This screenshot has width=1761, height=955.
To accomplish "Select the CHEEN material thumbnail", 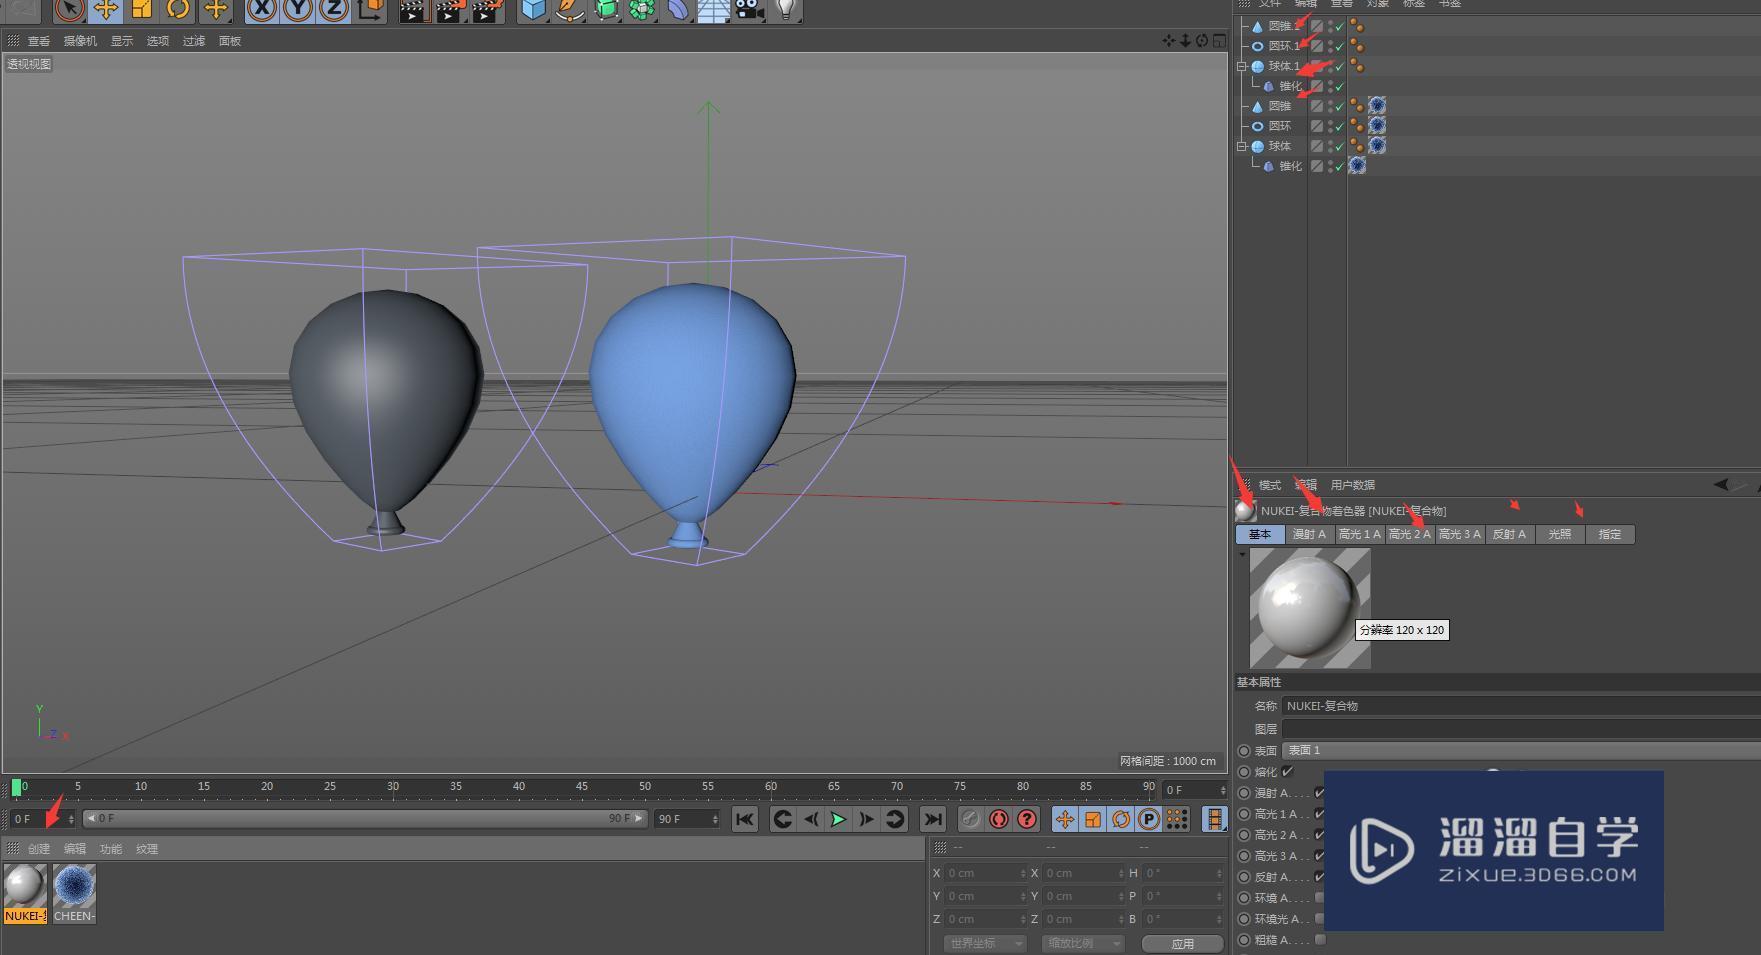I will 74,887.
